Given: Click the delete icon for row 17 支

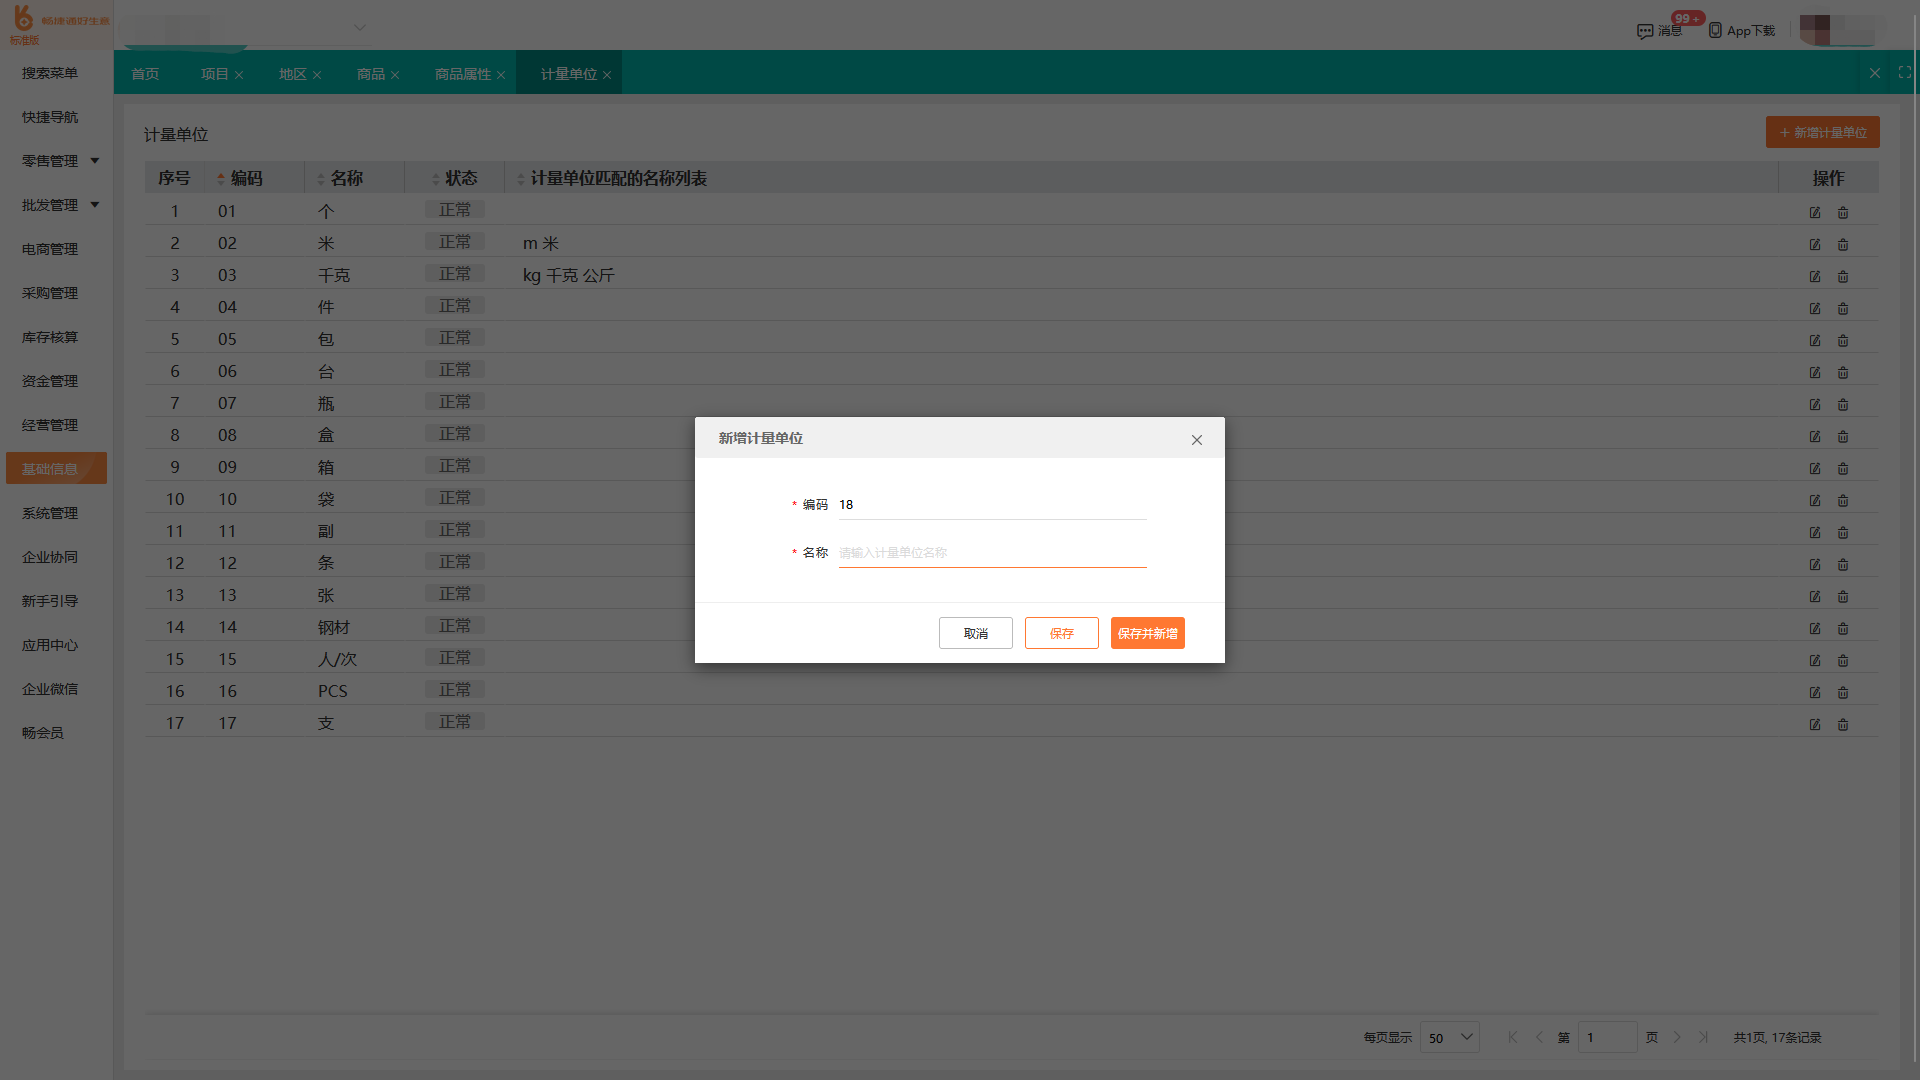Looking at the screenshot, I should tap(1842, 724).
